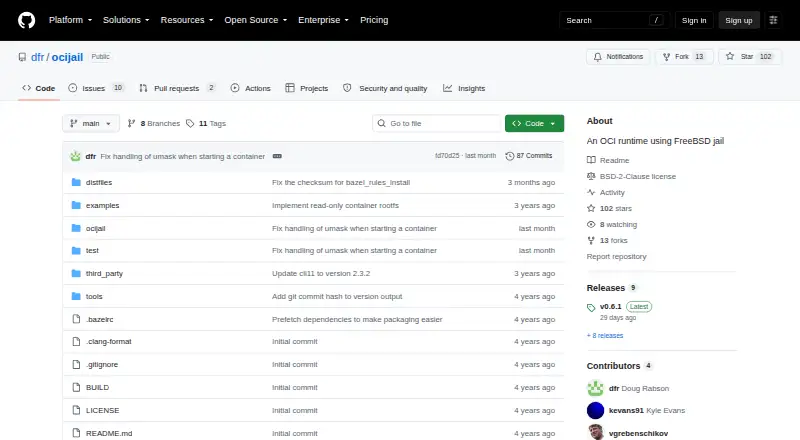Switch to Security and quality tab
The height and width of the screenshot is (440, 800).
[385, 88]
